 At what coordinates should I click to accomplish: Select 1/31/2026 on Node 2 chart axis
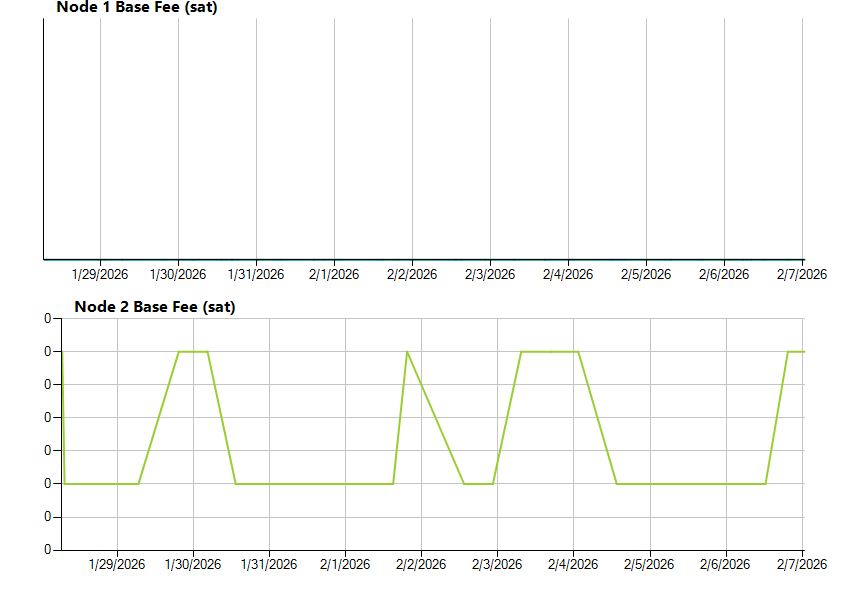(x=270, y=565)
